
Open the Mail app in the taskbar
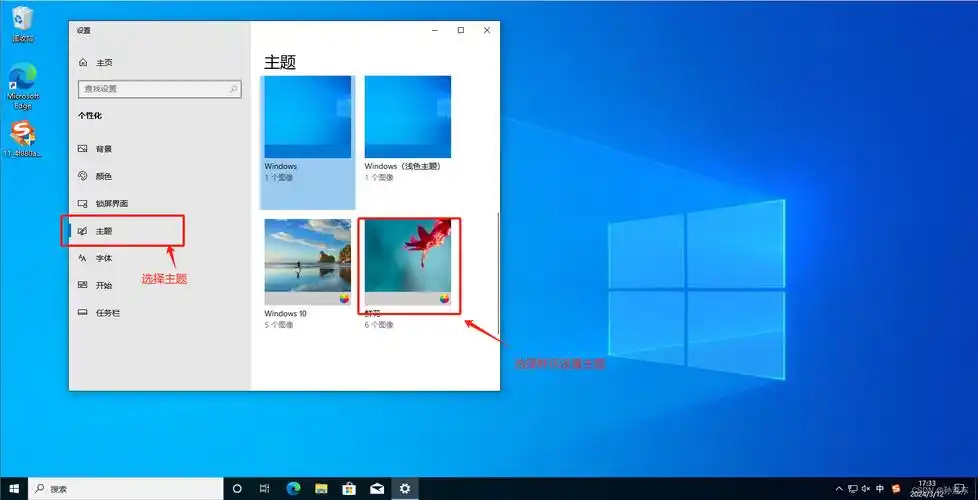click(x=377, y=489)
